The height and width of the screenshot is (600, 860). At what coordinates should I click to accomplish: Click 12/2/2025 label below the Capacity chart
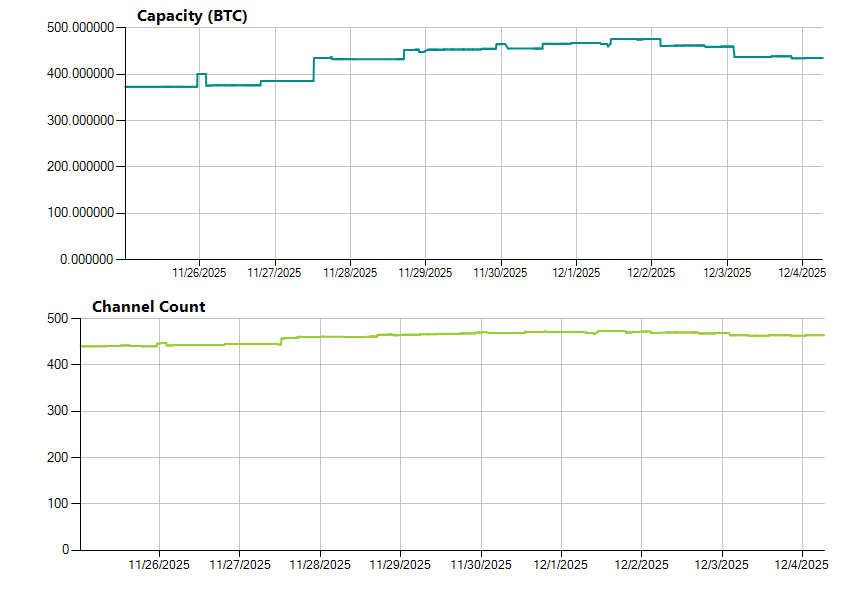click(651, 272)
